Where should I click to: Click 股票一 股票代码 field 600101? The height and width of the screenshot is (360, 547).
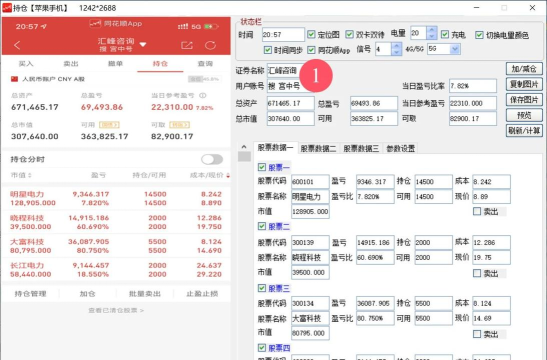pos(310,182)
